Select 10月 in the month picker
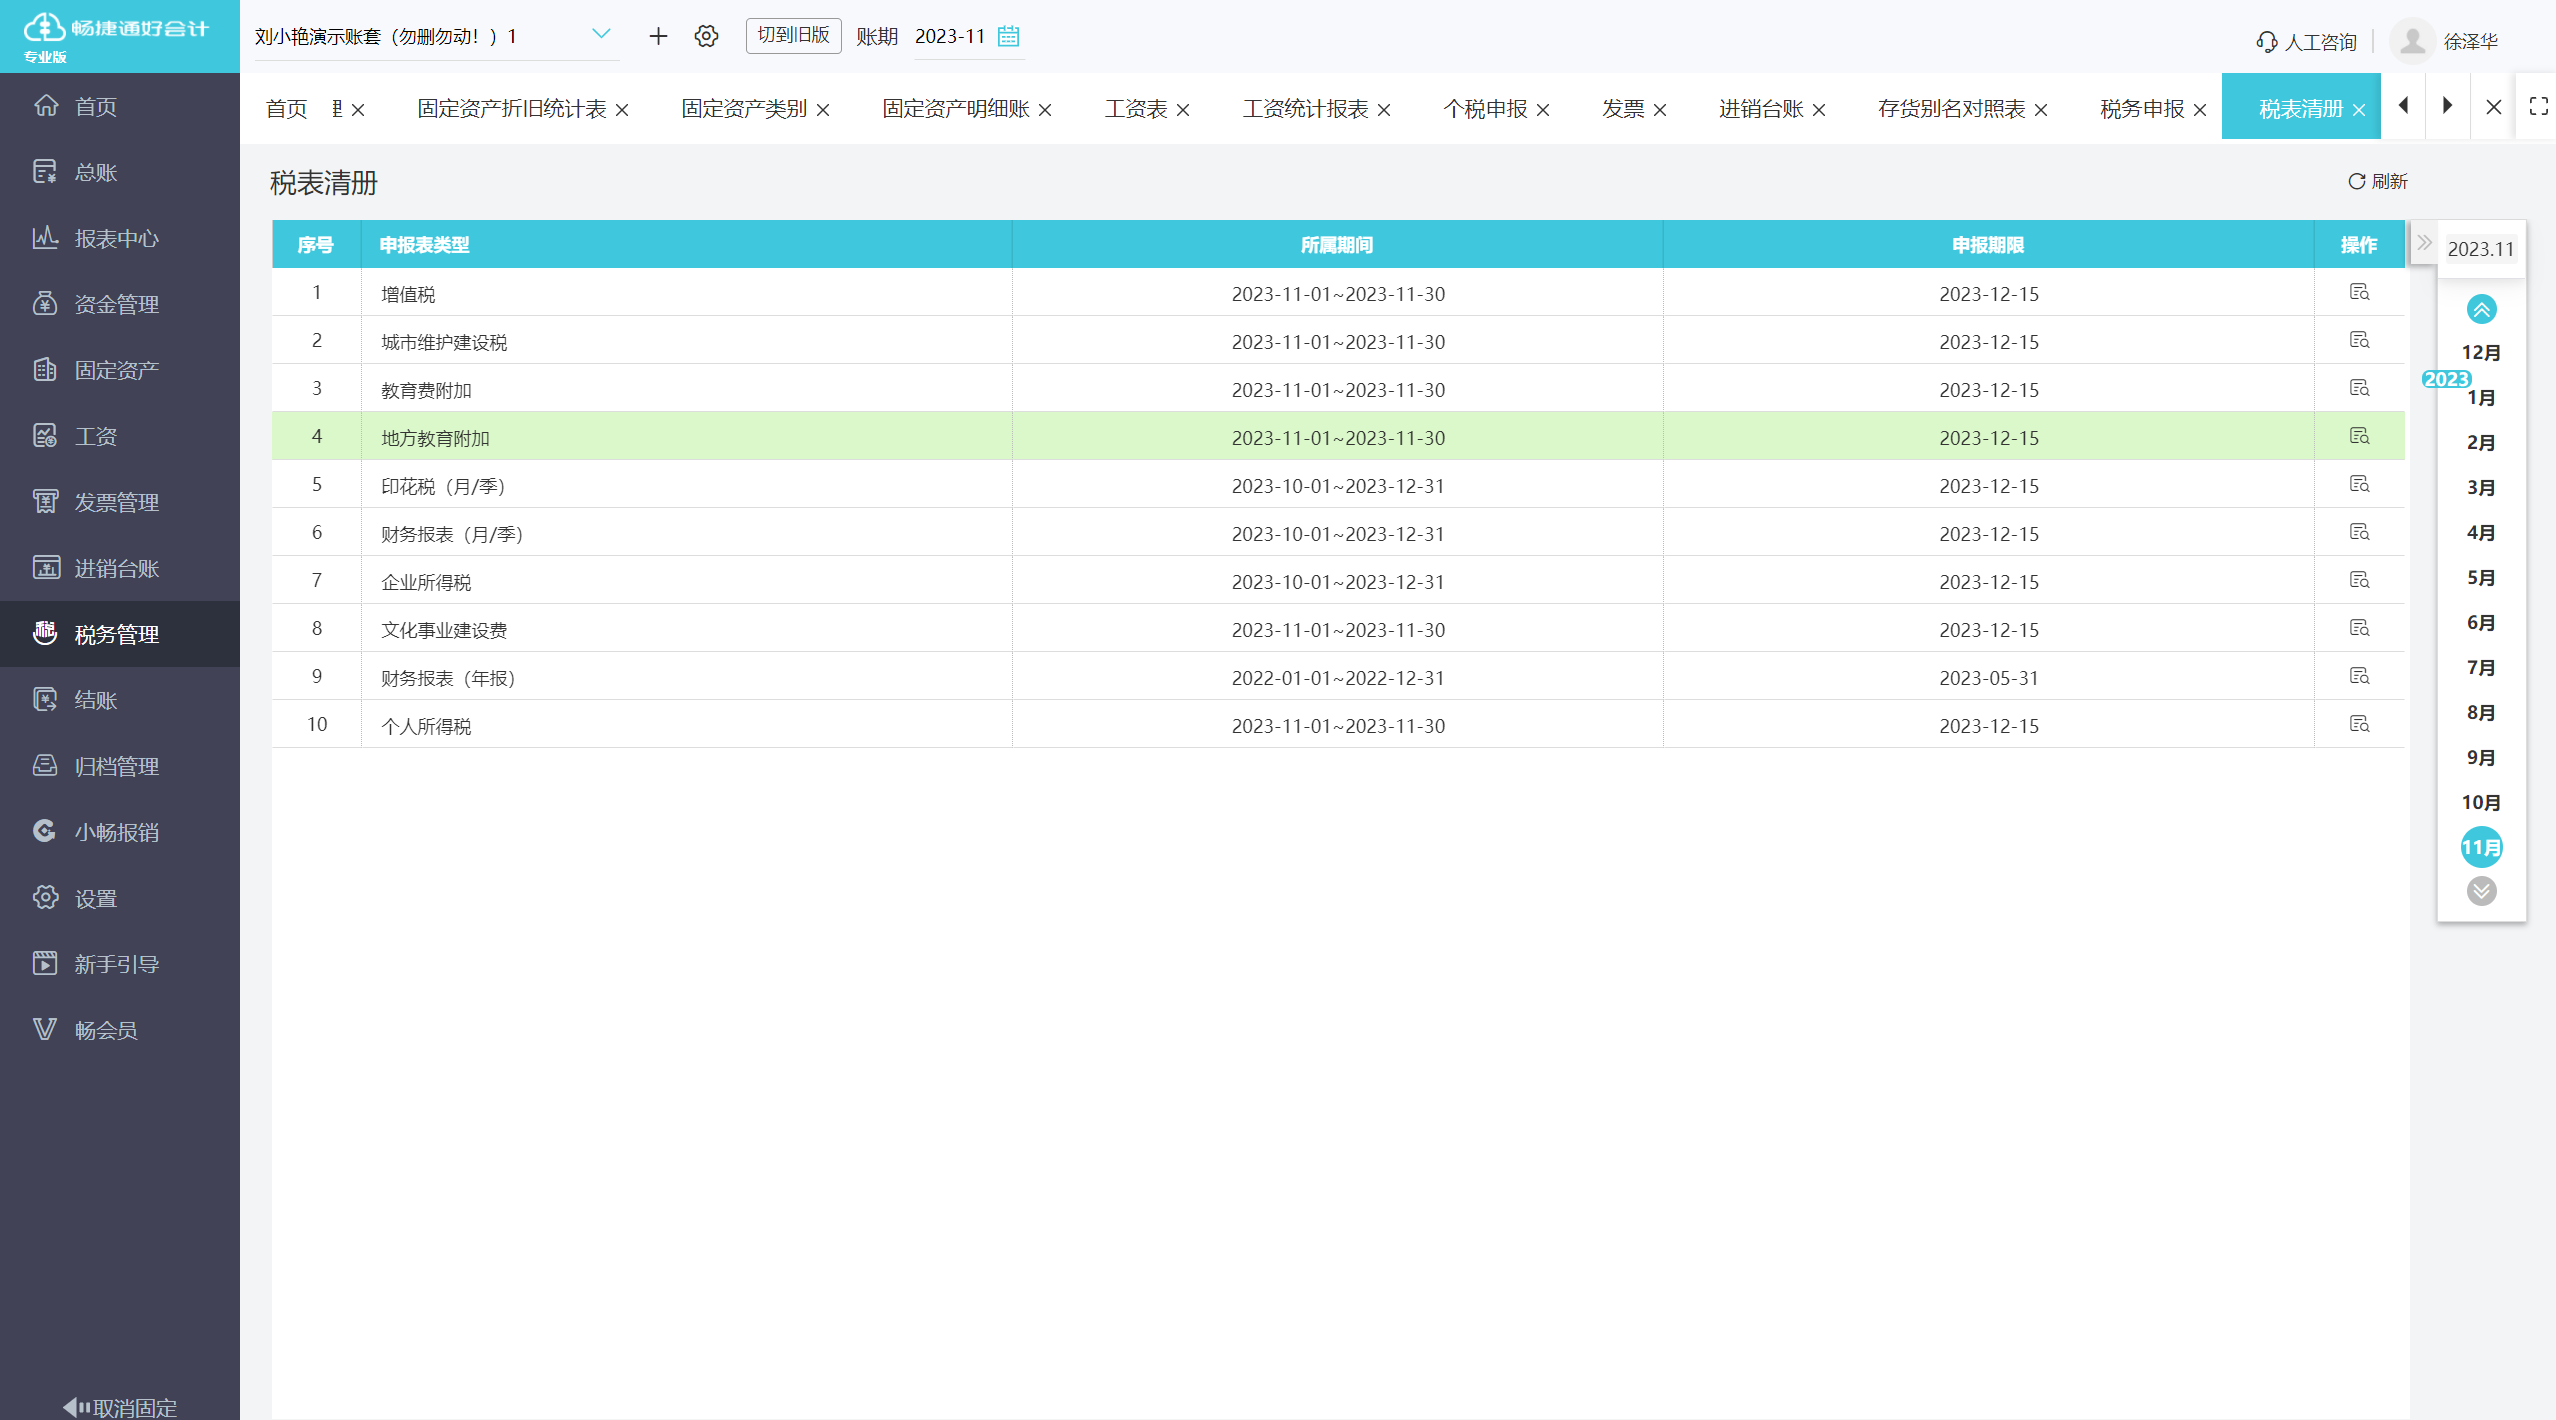Screen dimensions: 2556x1420 pos(2481,803)
